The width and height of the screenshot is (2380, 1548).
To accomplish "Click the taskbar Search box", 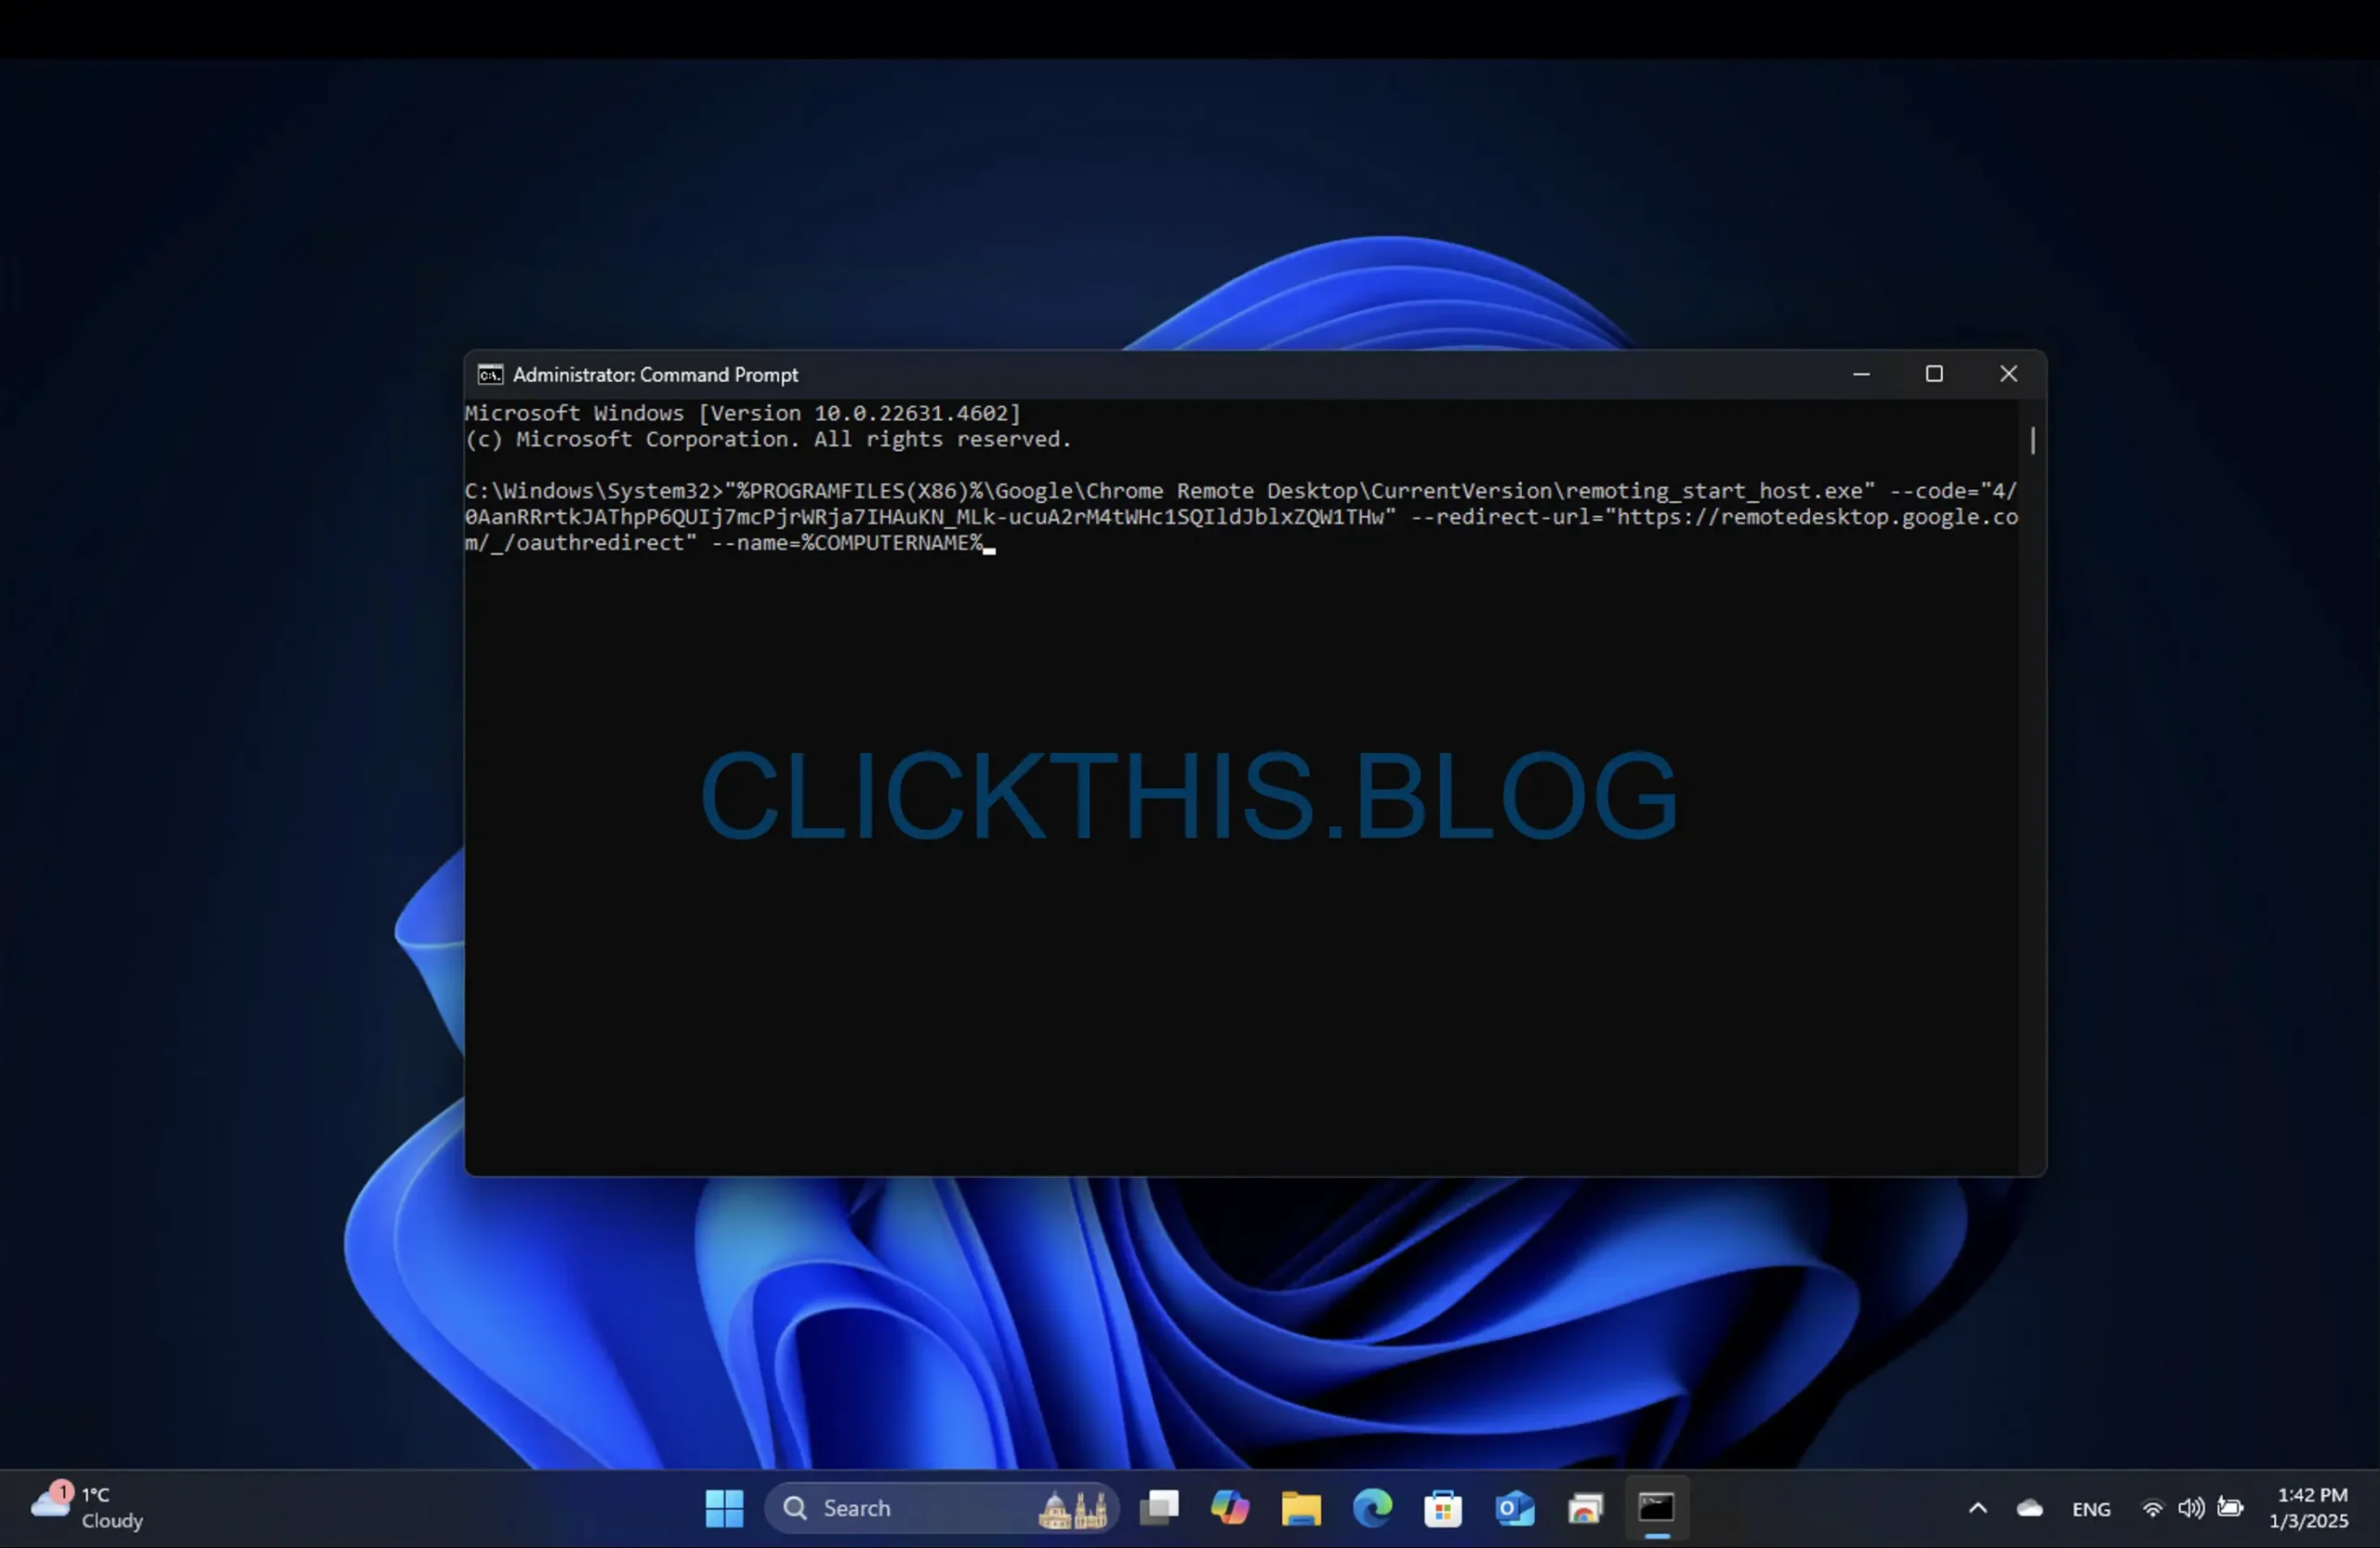I will click(x=941, y=1508).
